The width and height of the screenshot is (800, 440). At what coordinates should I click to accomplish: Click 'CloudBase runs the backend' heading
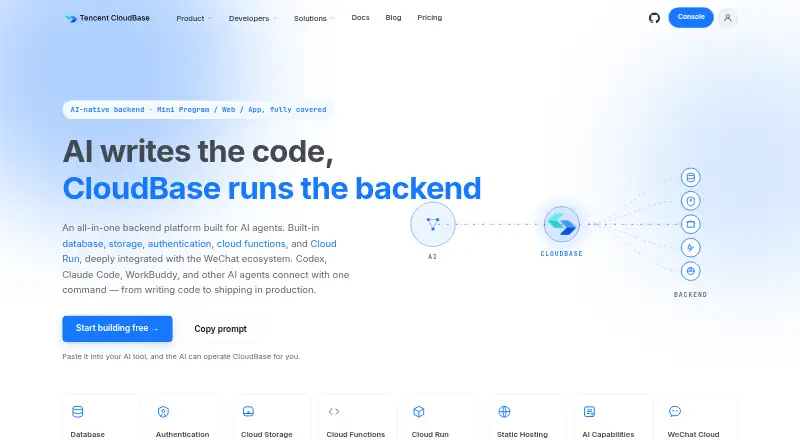[272, 188]
